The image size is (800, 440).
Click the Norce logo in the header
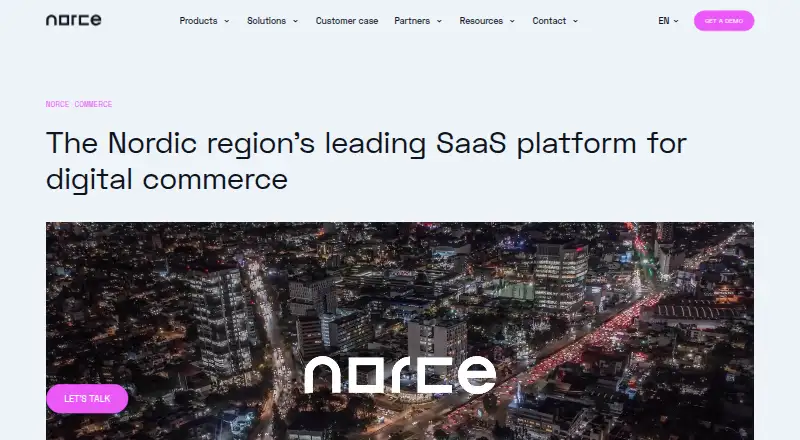click(x=73, y=20)
